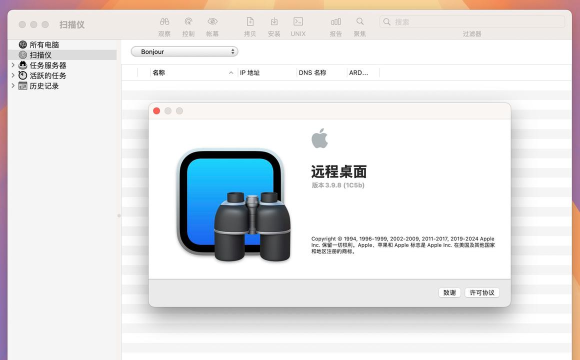This screenshot has width=580, height=360.
Task: Click the UNIX terminal toolbar icon
Action: click(x=298, y=21)
